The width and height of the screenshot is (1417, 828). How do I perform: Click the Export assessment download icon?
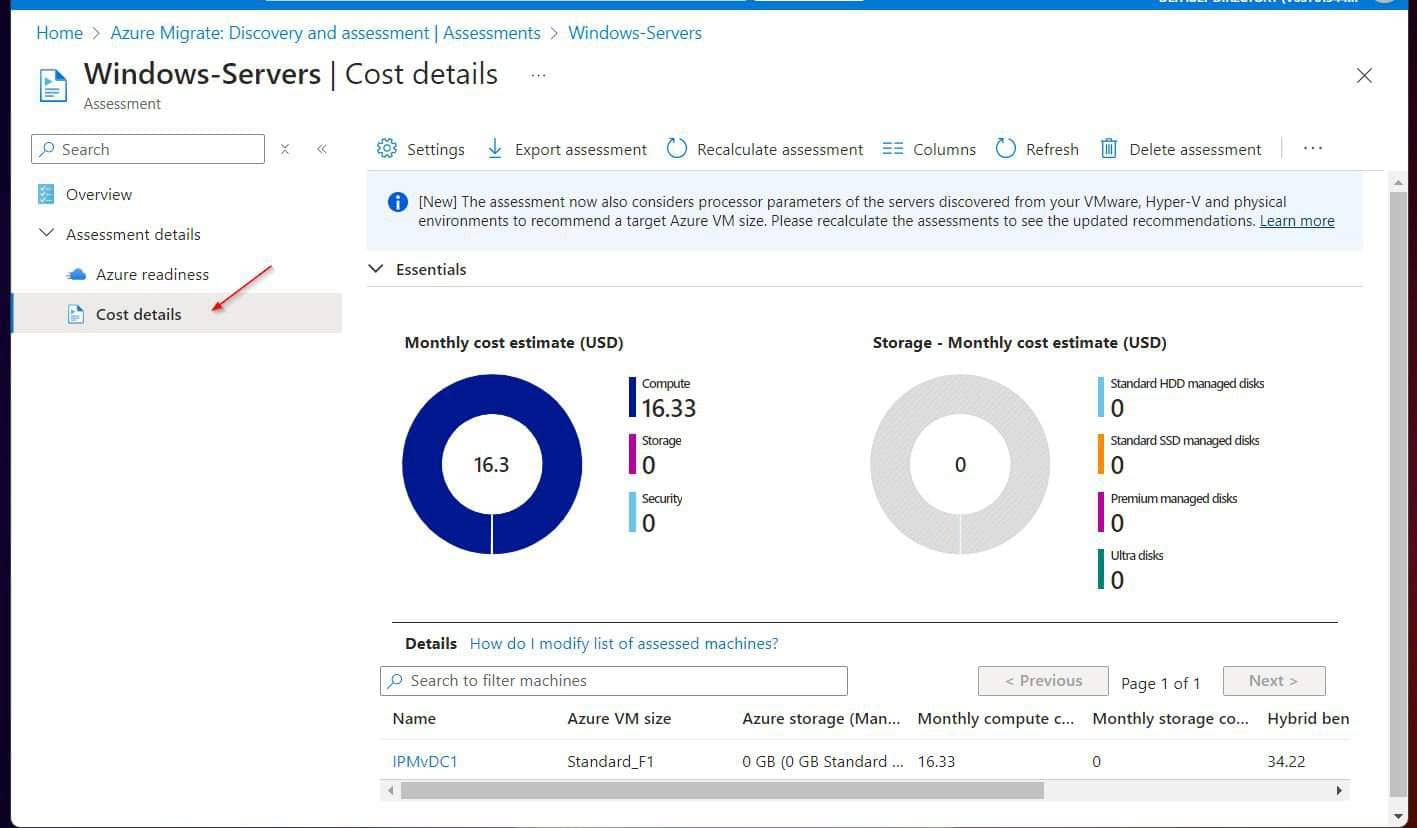[x=496, y=148]
